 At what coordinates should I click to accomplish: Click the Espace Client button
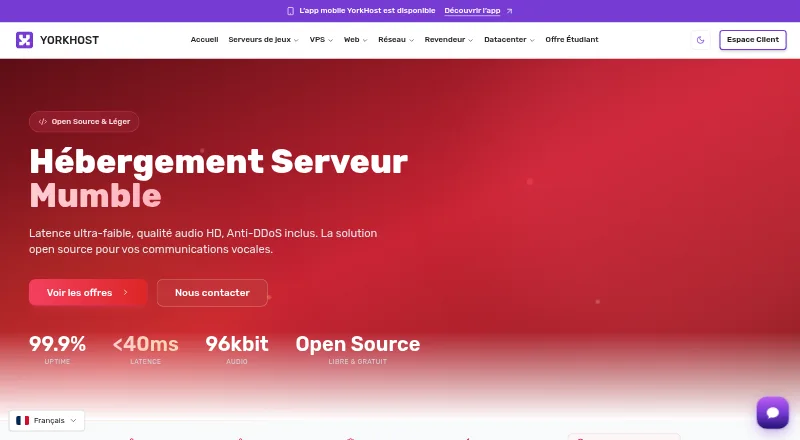753,40
